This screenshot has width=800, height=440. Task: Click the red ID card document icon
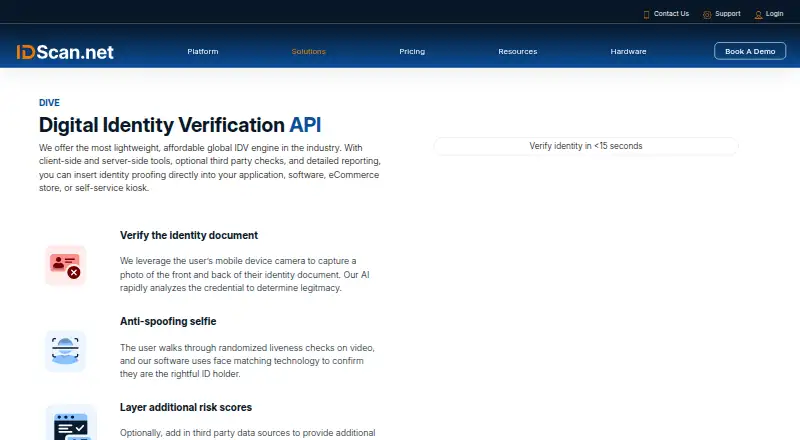coord(65,265)
